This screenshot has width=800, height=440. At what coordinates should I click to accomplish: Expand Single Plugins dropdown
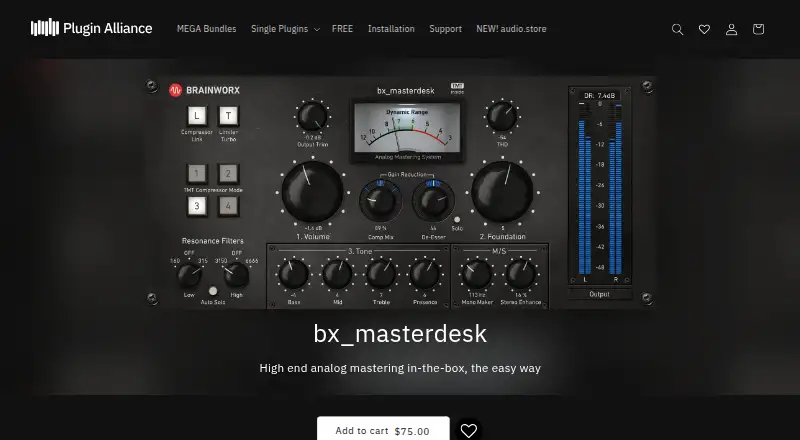285,29
